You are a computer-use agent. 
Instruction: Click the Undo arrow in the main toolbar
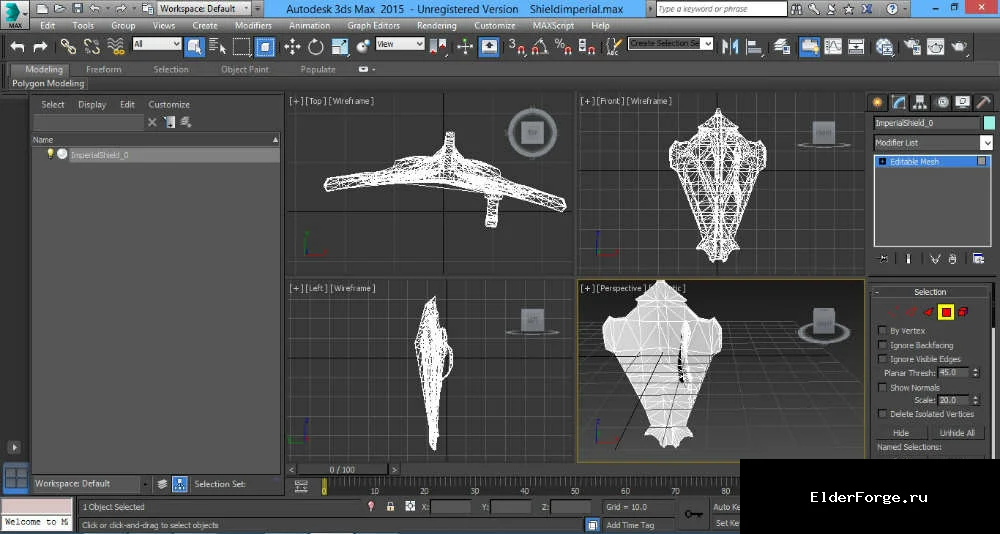coord(17,46)
